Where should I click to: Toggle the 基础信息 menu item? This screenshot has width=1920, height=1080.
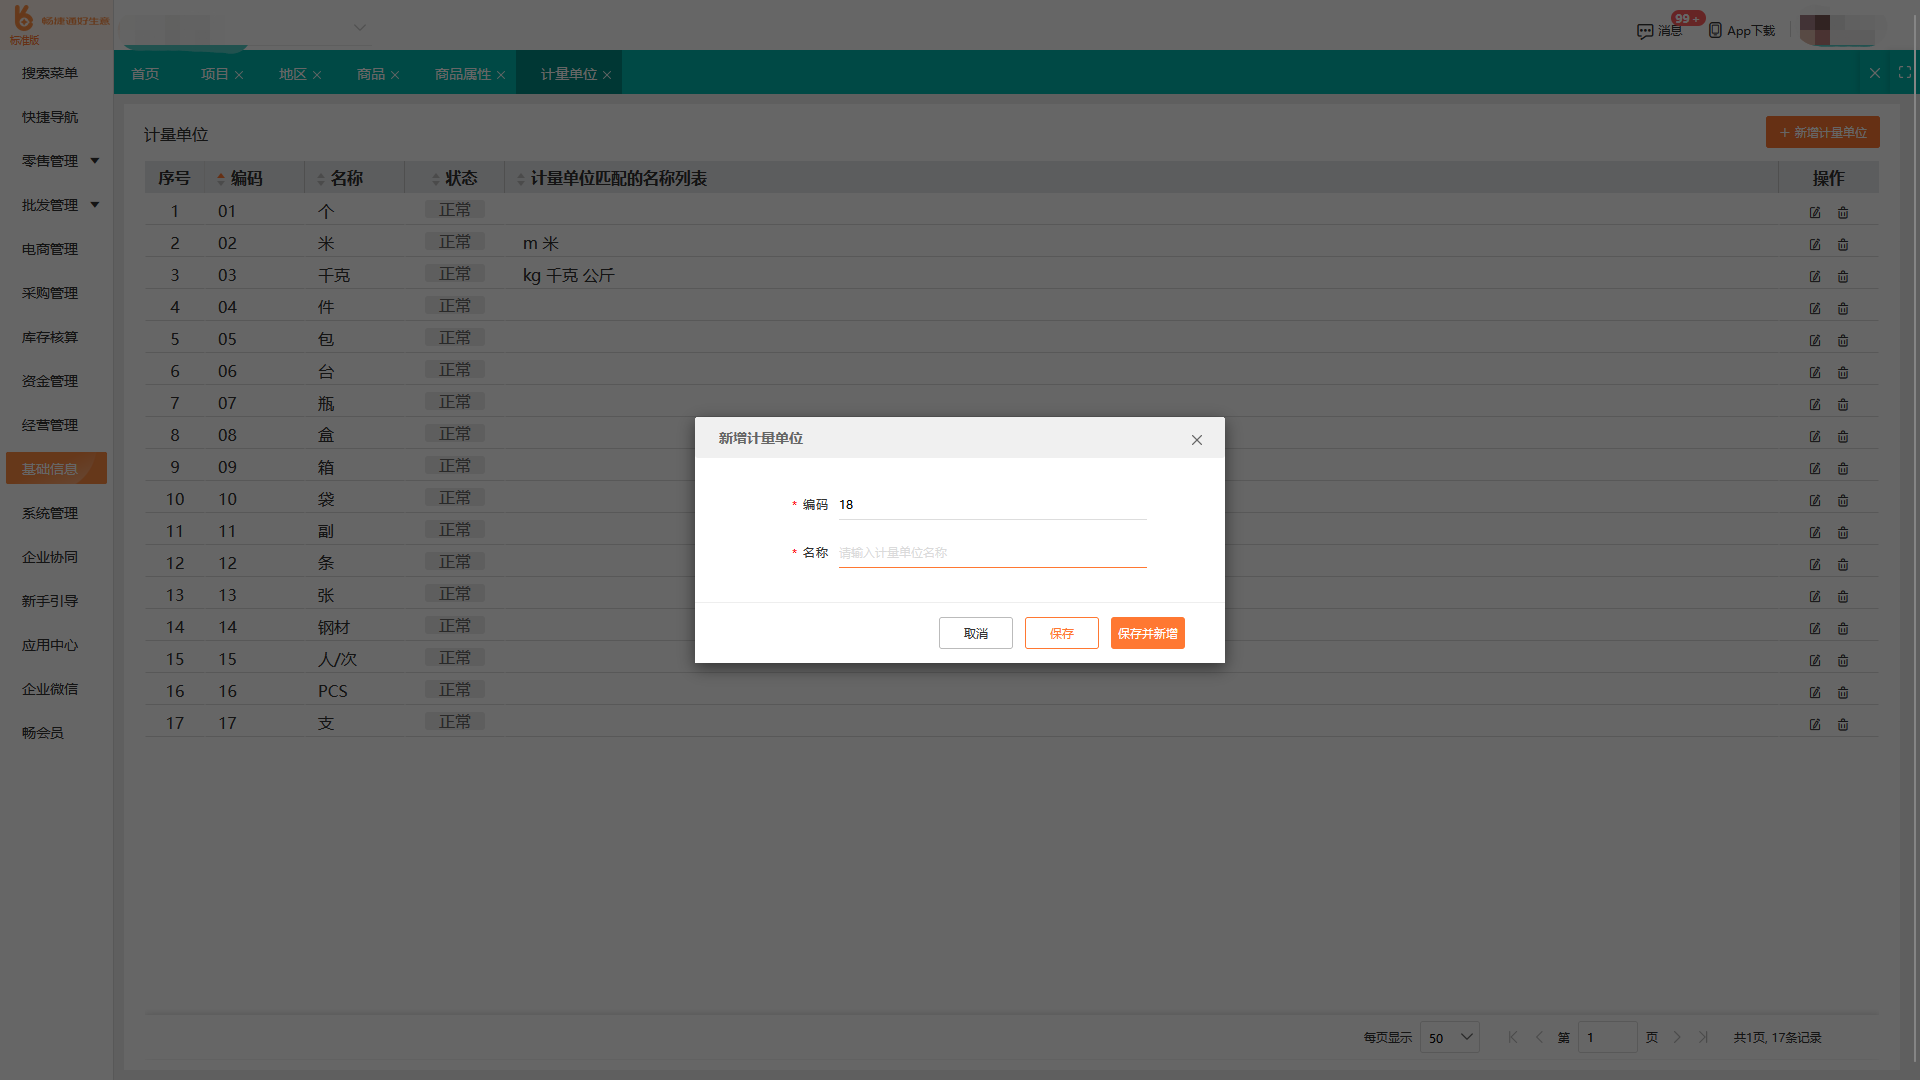(x=53, y=468)
